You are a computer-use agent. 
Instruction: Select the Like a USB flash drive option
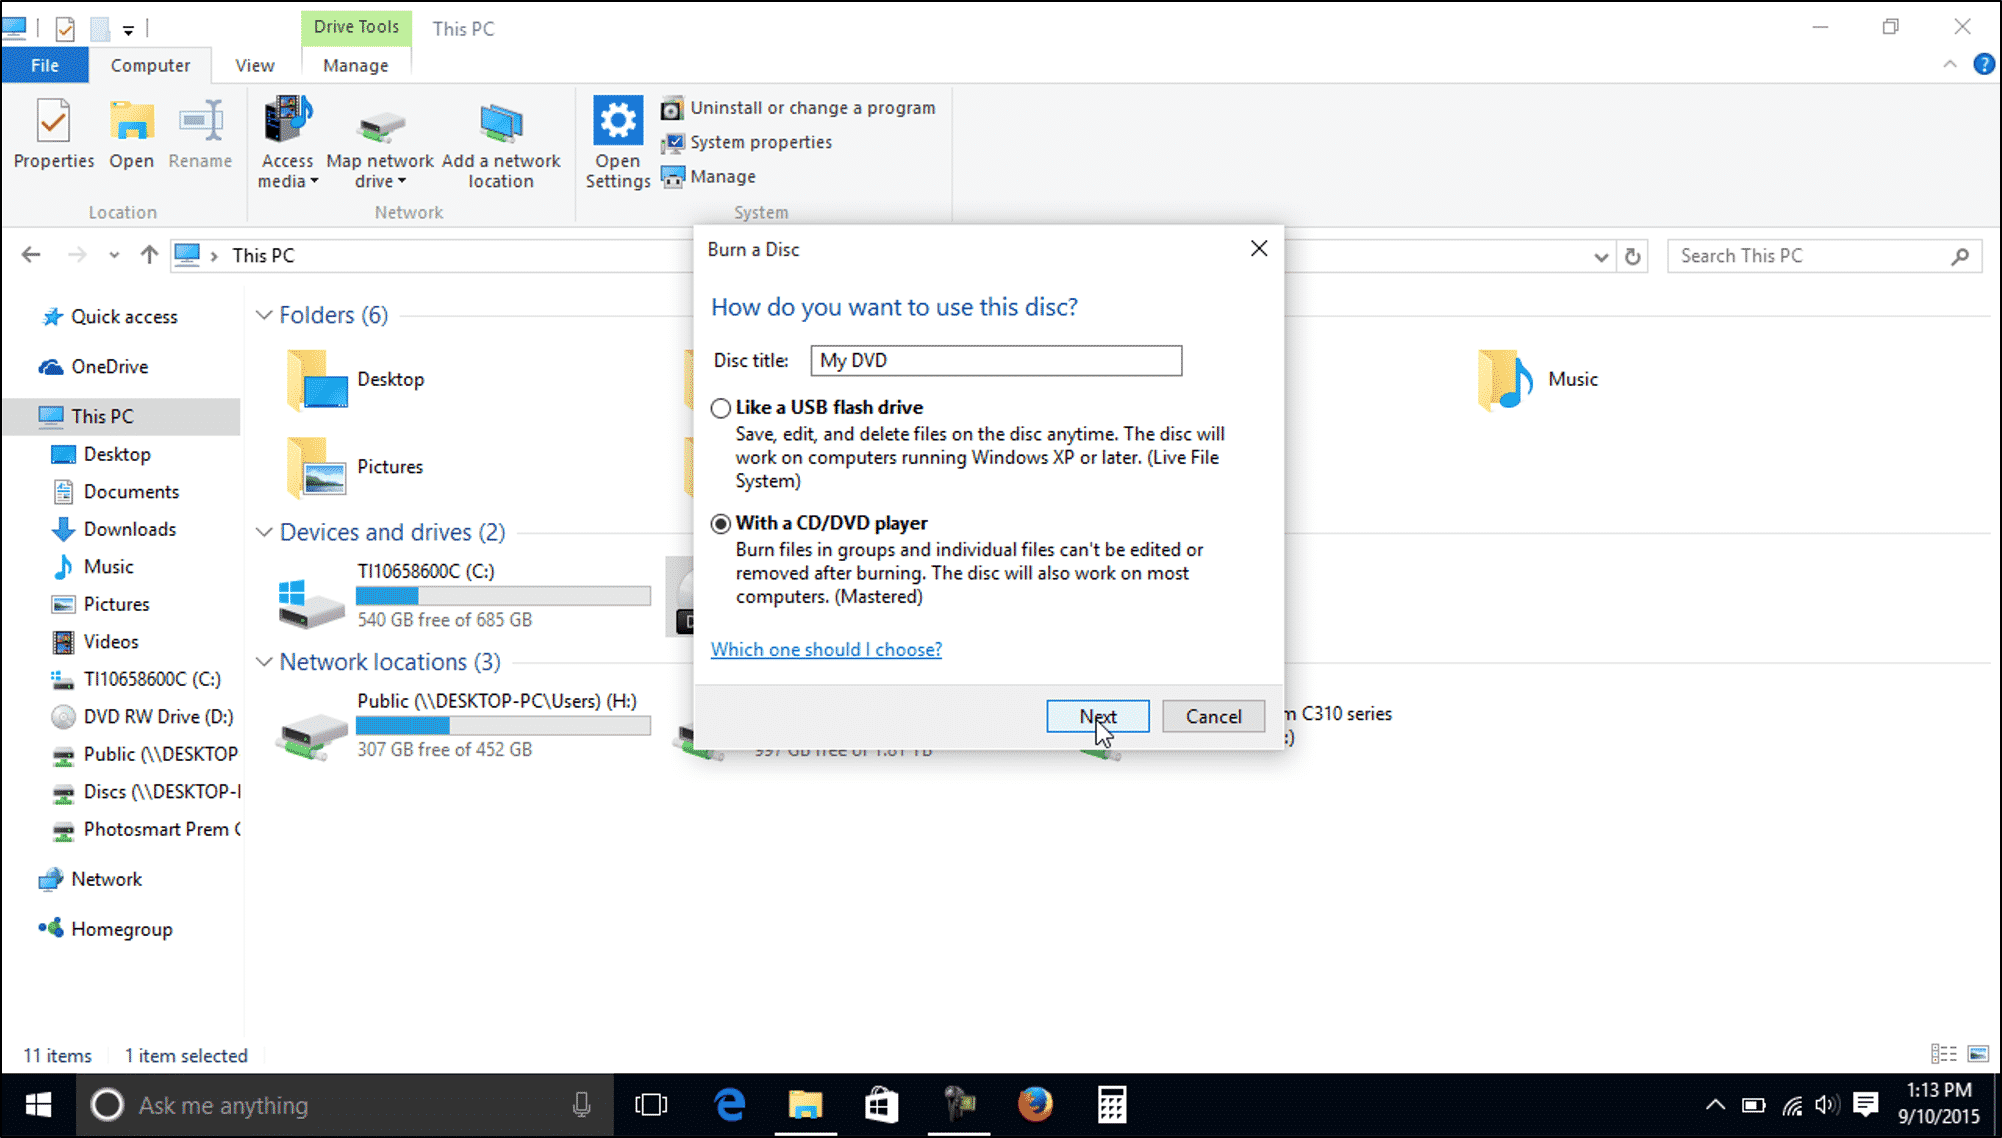(720, 408)
